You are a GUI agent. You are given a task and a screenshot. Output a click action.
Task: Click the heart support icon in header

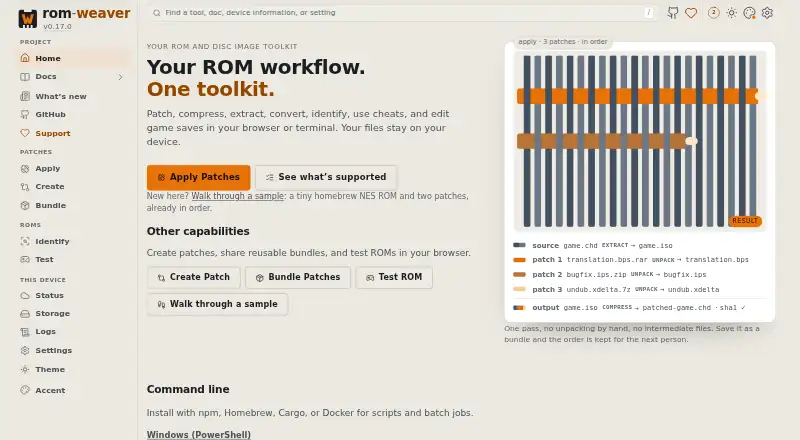coord(691,13)
